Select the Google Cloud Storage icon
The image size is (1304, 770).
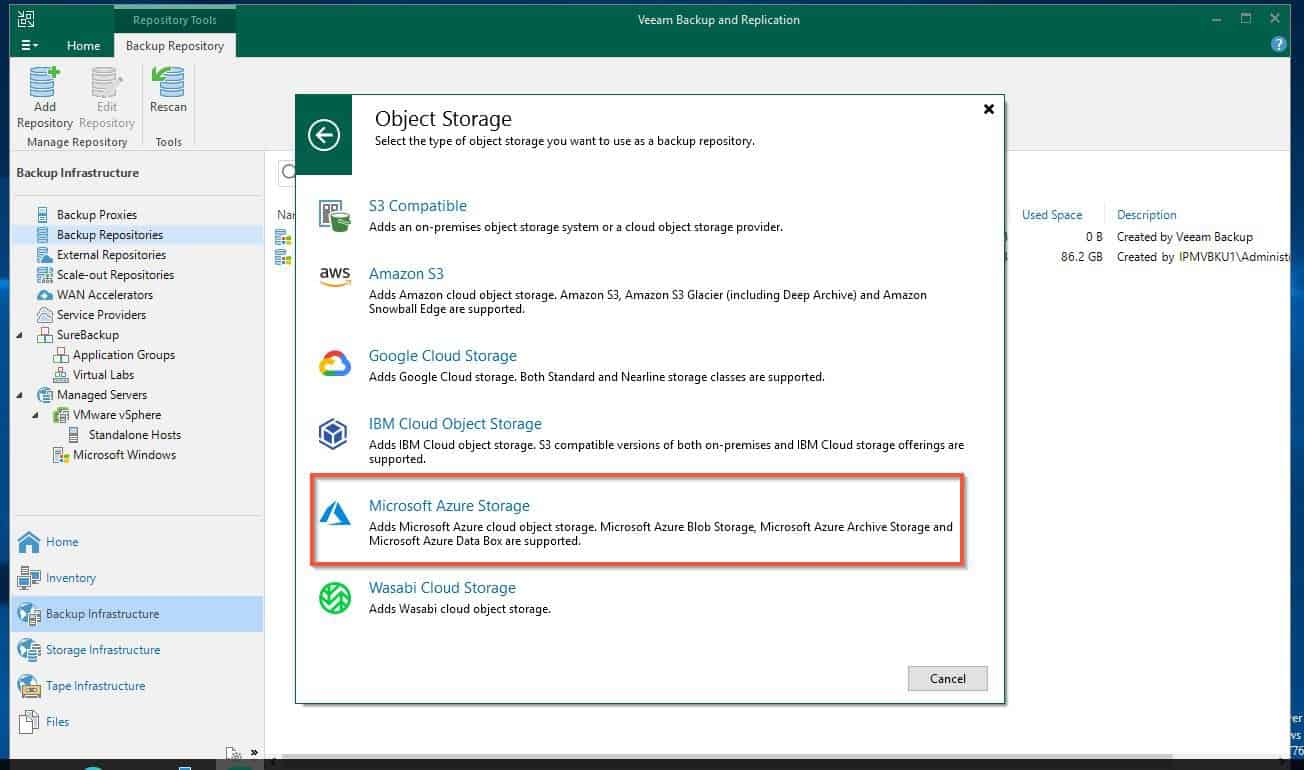(x=335, y=365)
